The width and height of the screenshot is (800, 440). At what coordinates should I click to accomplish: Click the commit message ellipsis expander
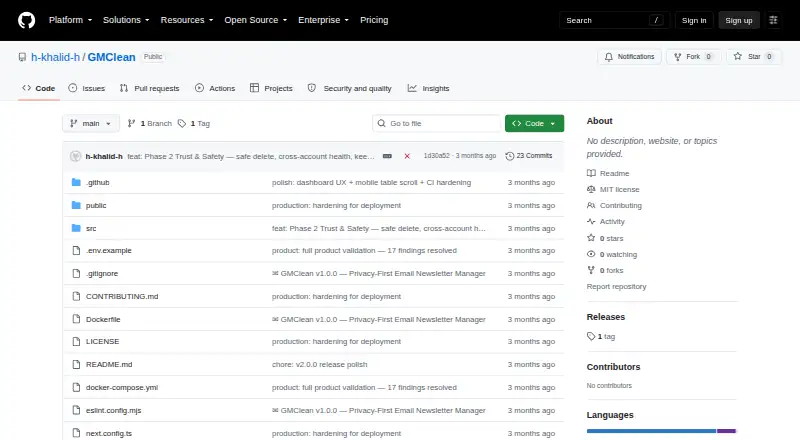click(x=387, y=156)
